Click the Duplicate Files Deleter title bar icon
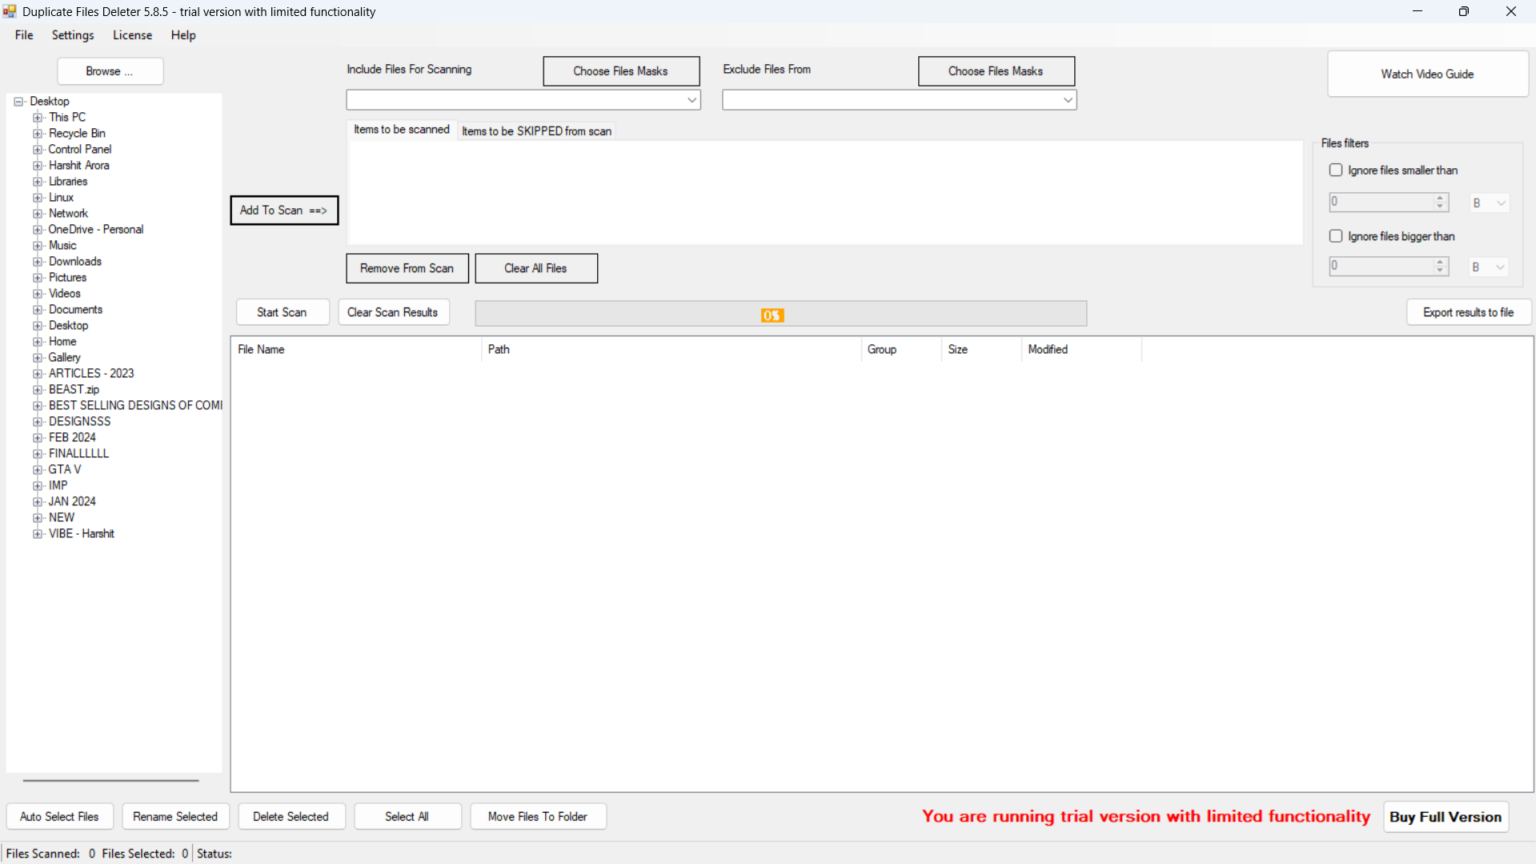The height and width of the screenshot is (864, 1536). pyautogui.click(x=9, y=11)
